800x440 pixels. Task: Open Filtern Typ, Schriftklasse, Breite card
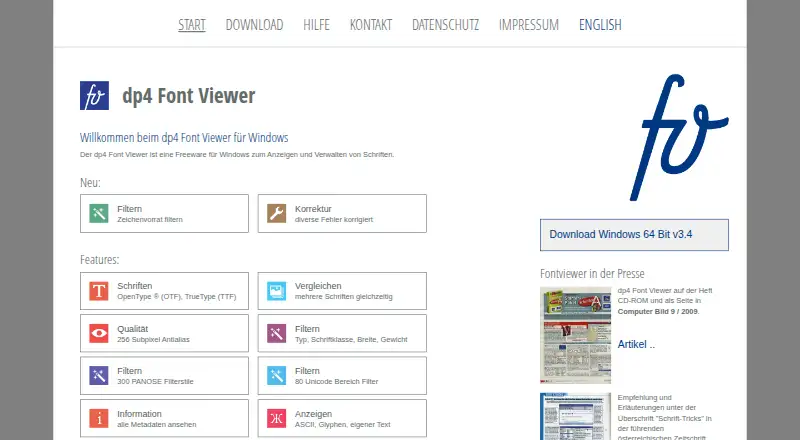[x=342, y=333]
